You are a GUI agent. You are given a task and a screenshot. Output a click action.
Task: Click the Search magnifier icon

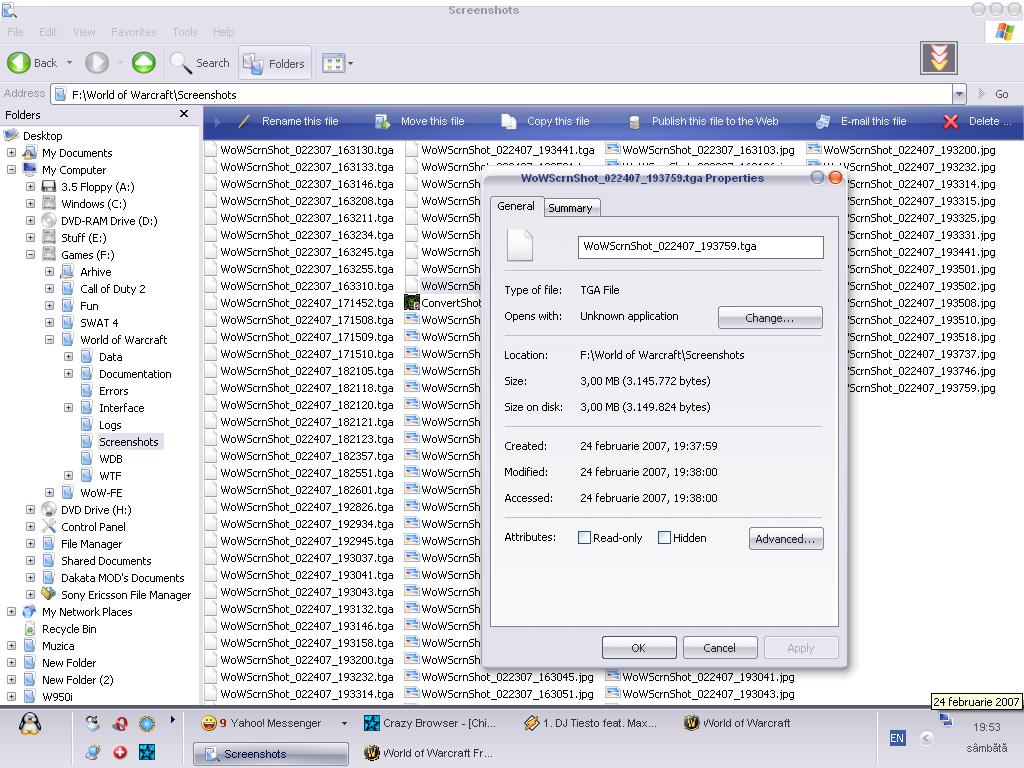[x=181, y=63]
